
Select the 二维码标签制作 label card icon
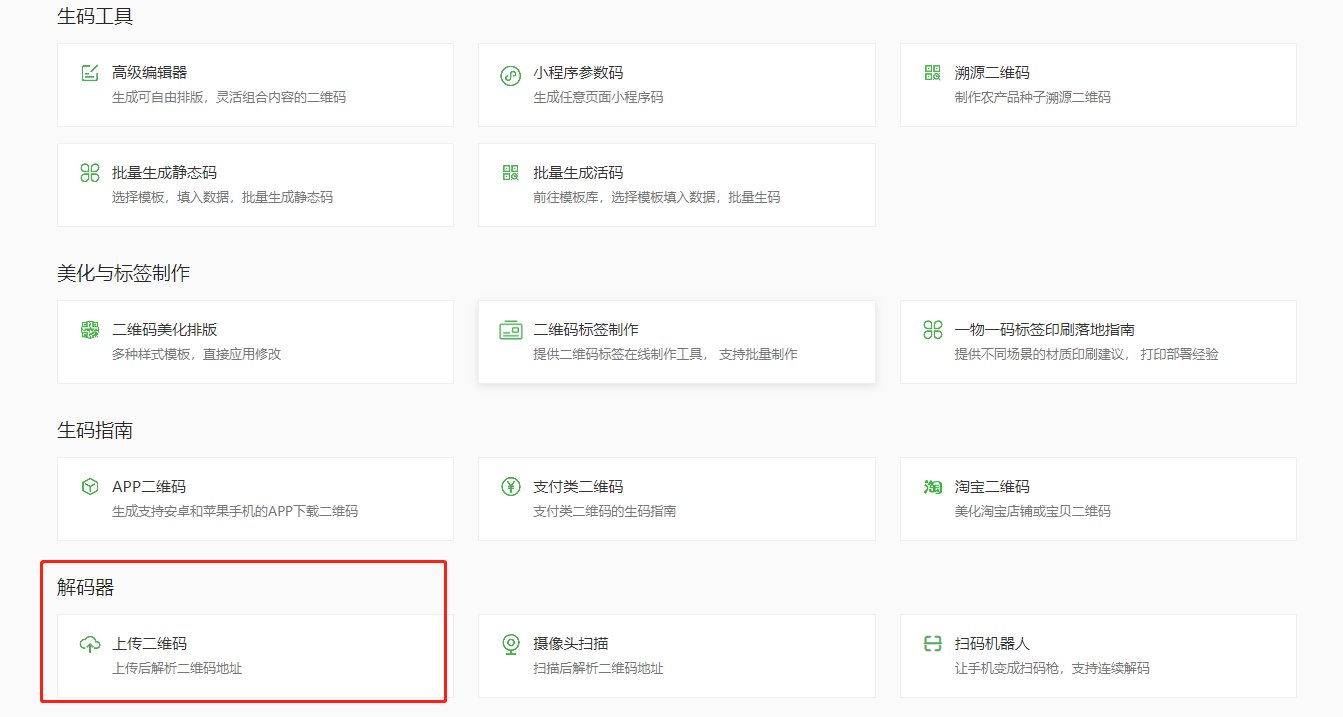[x=511, y=329]
